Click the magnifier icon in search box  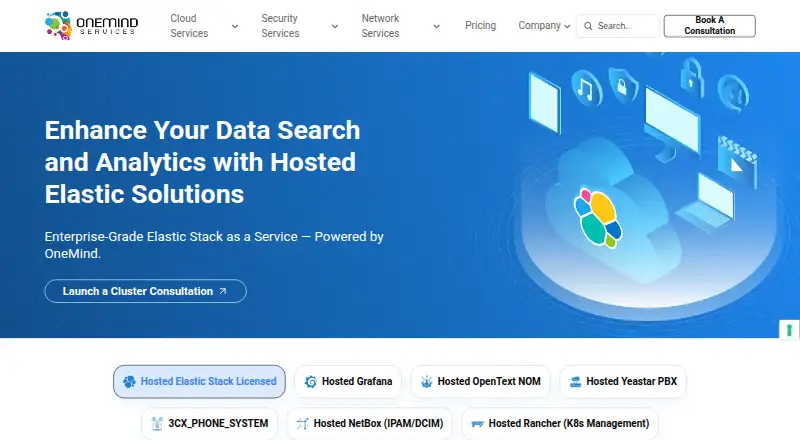[588, 26]
